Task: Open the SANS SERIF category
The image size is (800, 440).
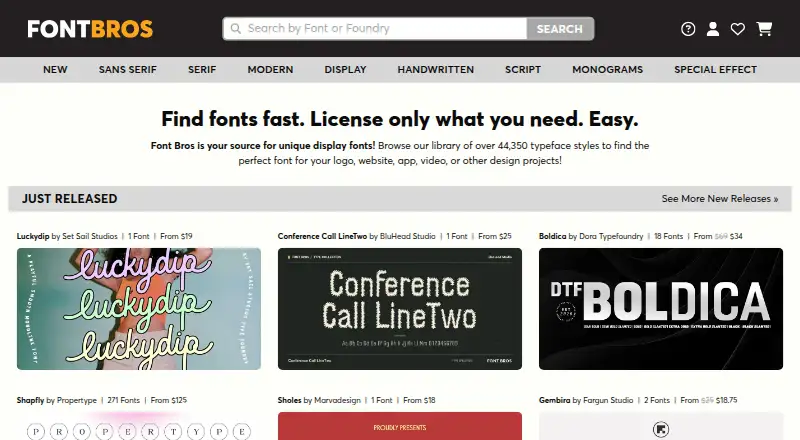Action: pyautogui.click(x=128, y=69)
